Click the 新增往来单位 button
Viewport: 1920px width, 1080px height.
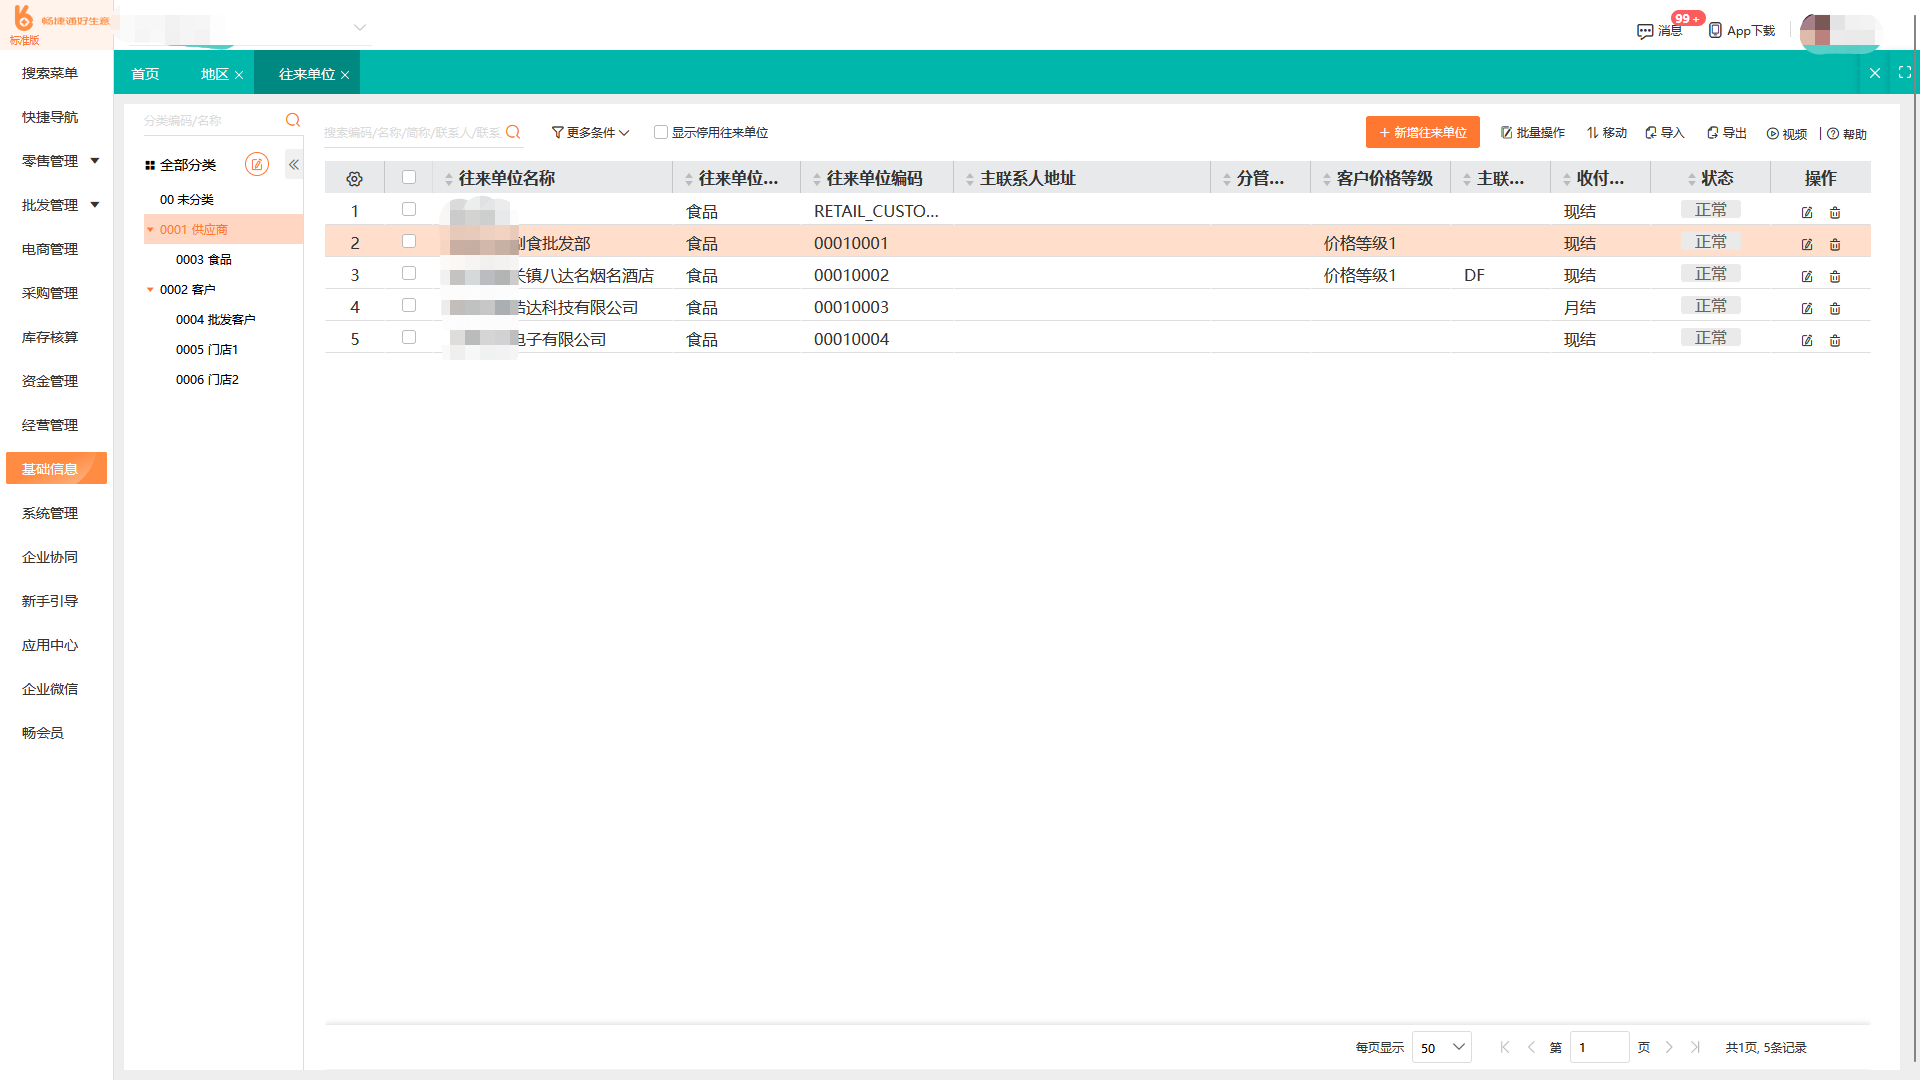pyautogui.click(x=1424, y=131)
